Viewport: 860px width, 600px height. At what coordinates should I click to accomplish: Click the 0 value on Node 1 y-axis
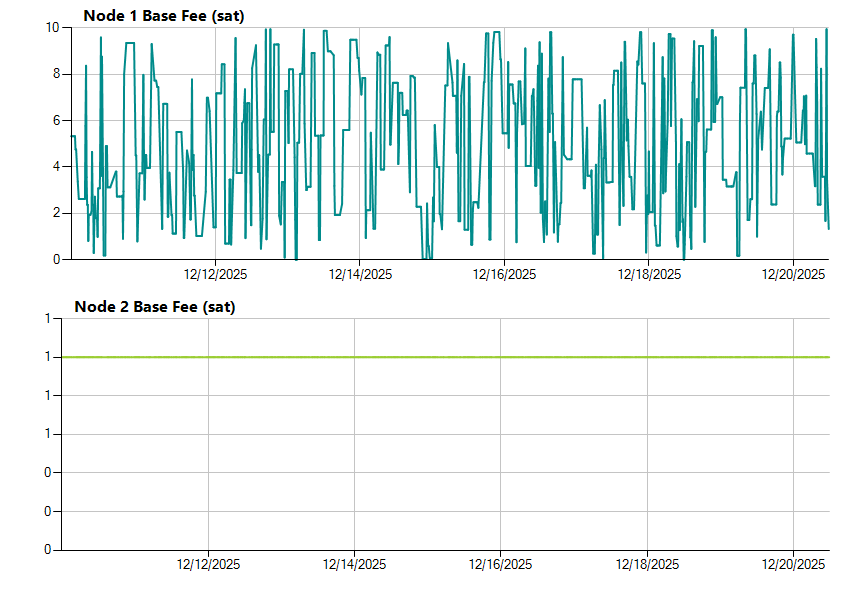pyautogui.click(x=57, y=259)
